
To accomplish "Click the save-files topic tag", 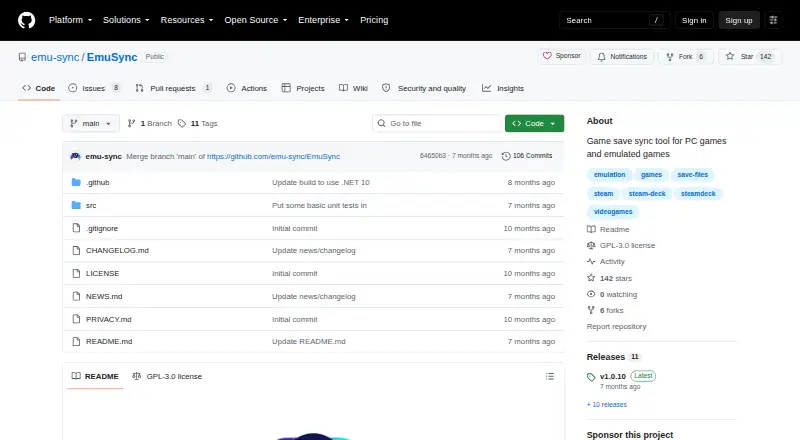I will pos(692,175).
